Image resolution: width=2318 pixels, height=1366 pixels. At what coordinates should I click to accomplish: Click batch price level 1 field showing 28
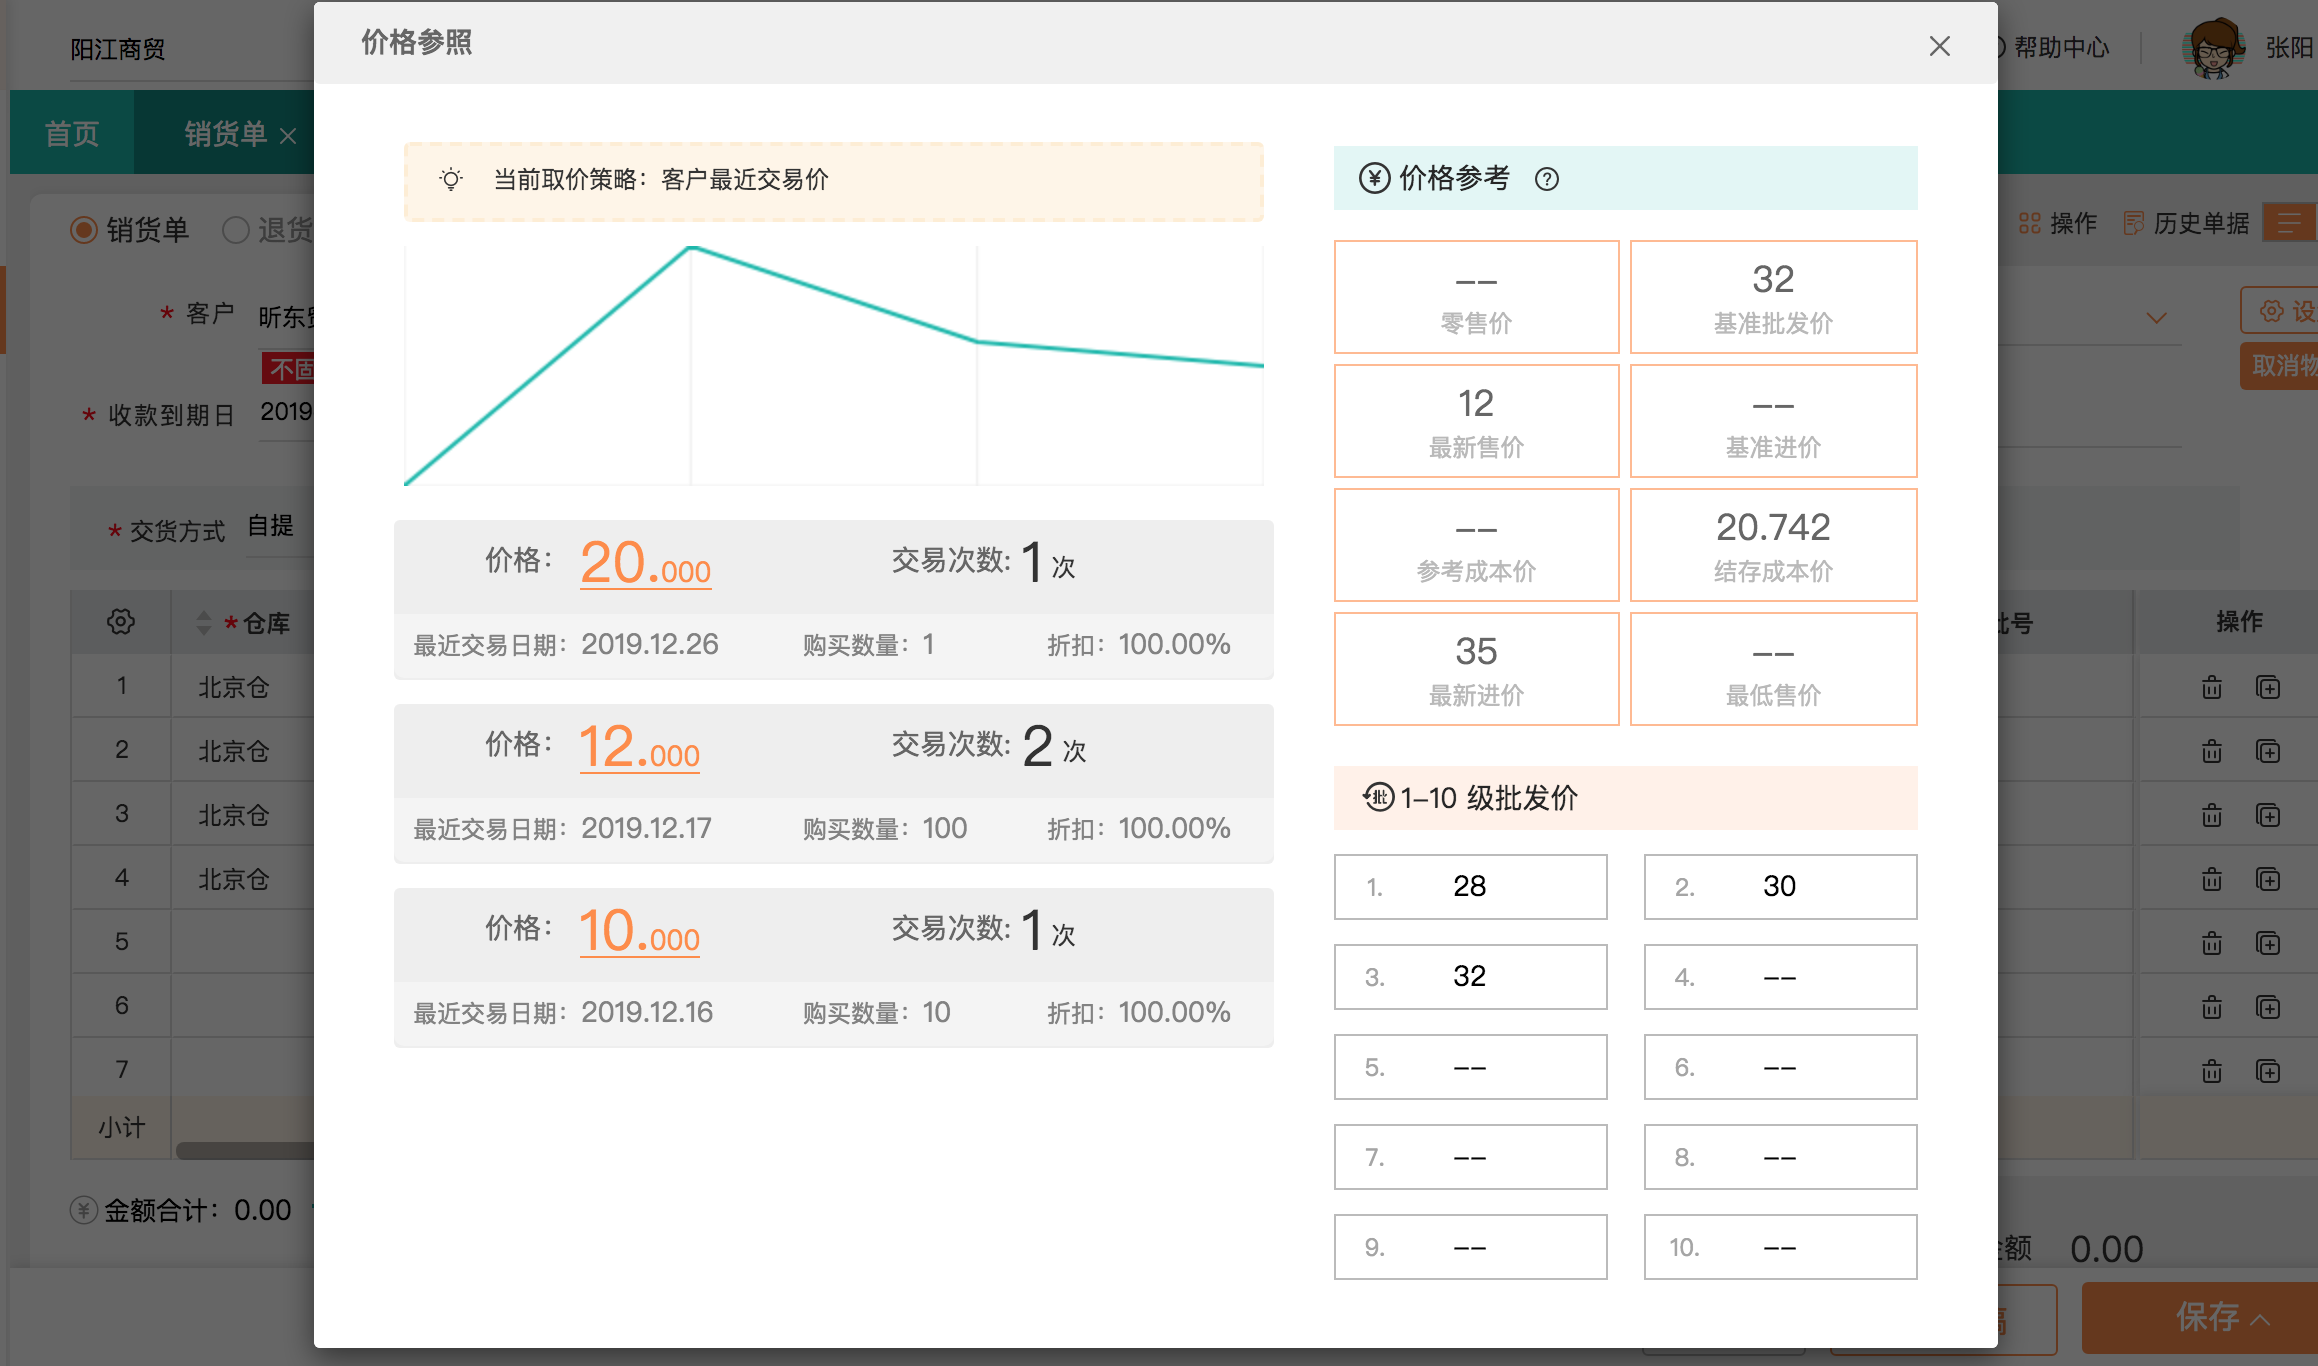tap(1469, 886)
